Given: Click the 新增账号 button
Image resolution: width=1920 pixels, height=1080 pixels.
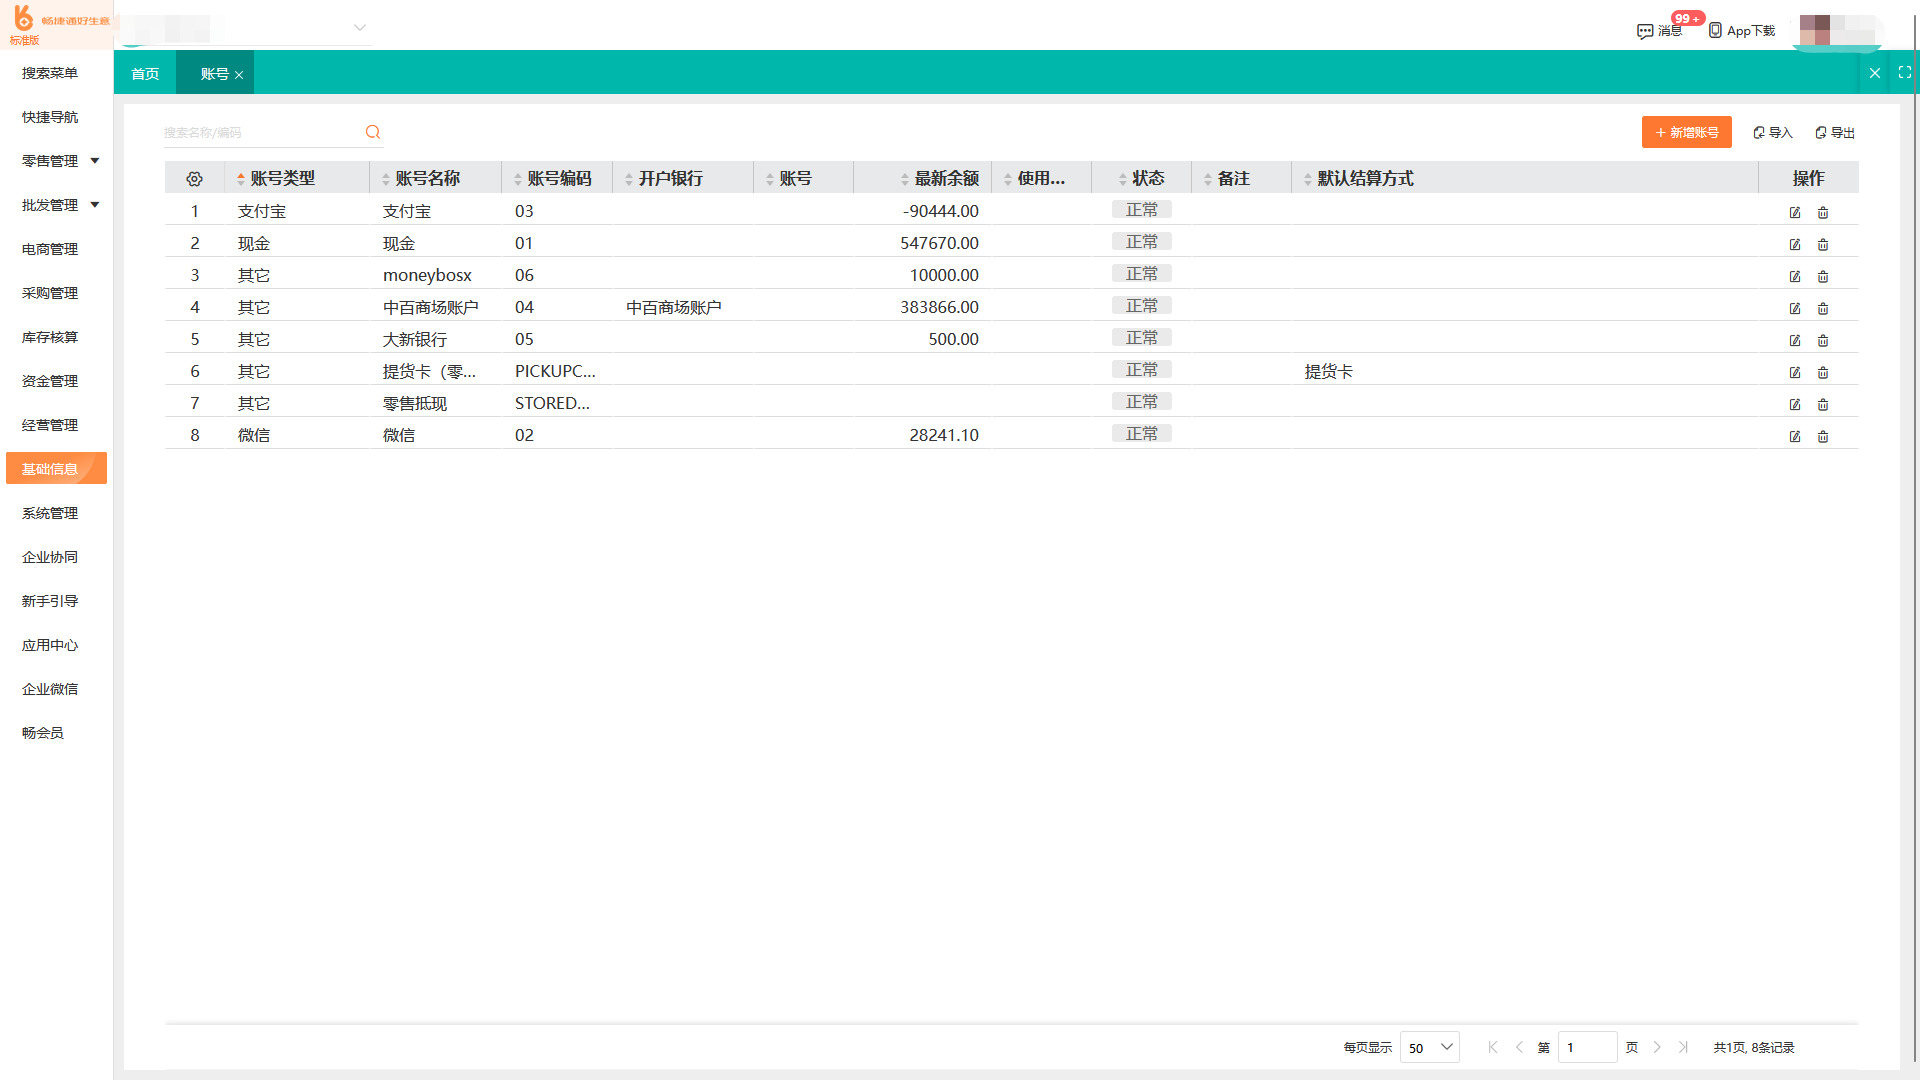Looking at the screenshot, I should coord(1689,131).
